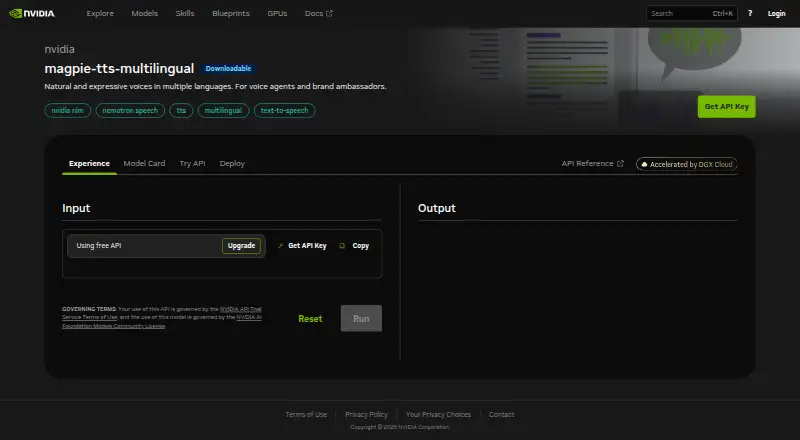Click the magpie-tts-multilingual title
800x440 pixels.
[x=119, y=68]
